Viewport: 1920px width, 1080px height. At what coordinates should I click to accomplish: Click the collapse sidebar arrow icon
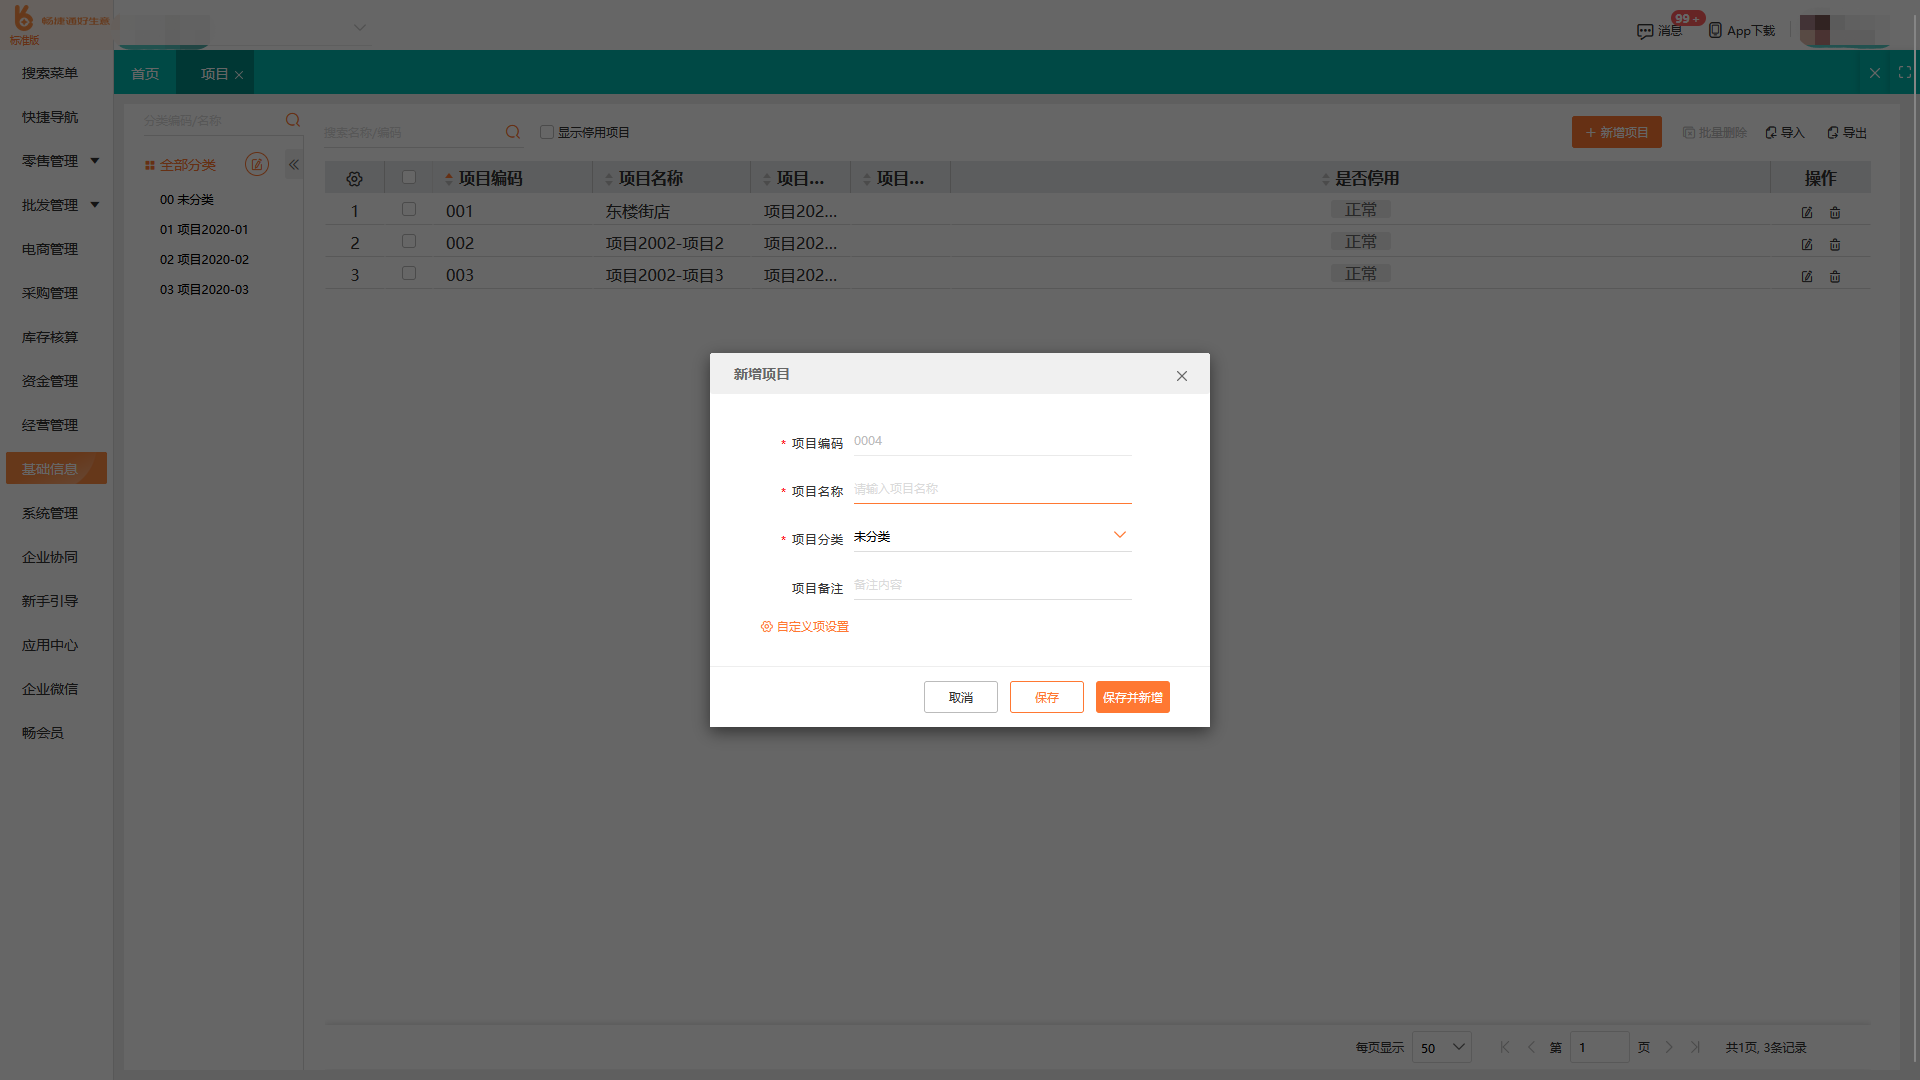[x=294, y=165]
